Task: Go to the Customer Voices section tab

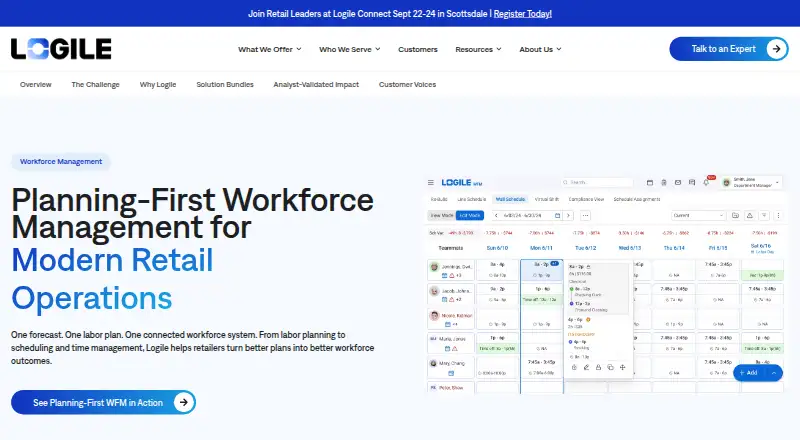Action: (x=407, y=85)
